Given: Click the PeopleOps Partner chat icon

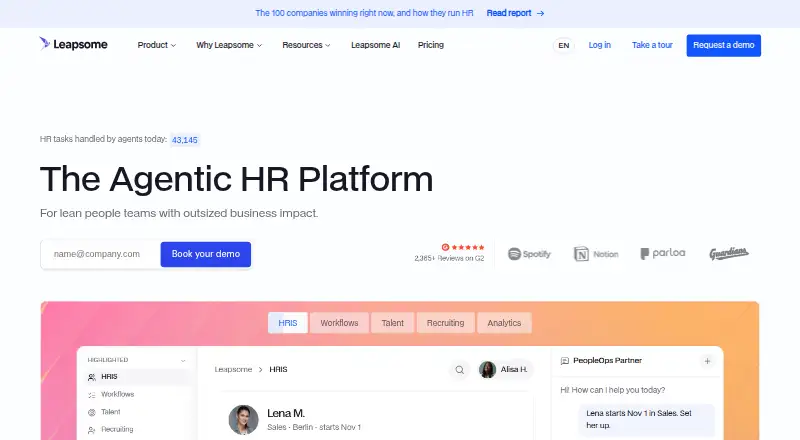Looking at the screenshot, I should pos(565,361).
